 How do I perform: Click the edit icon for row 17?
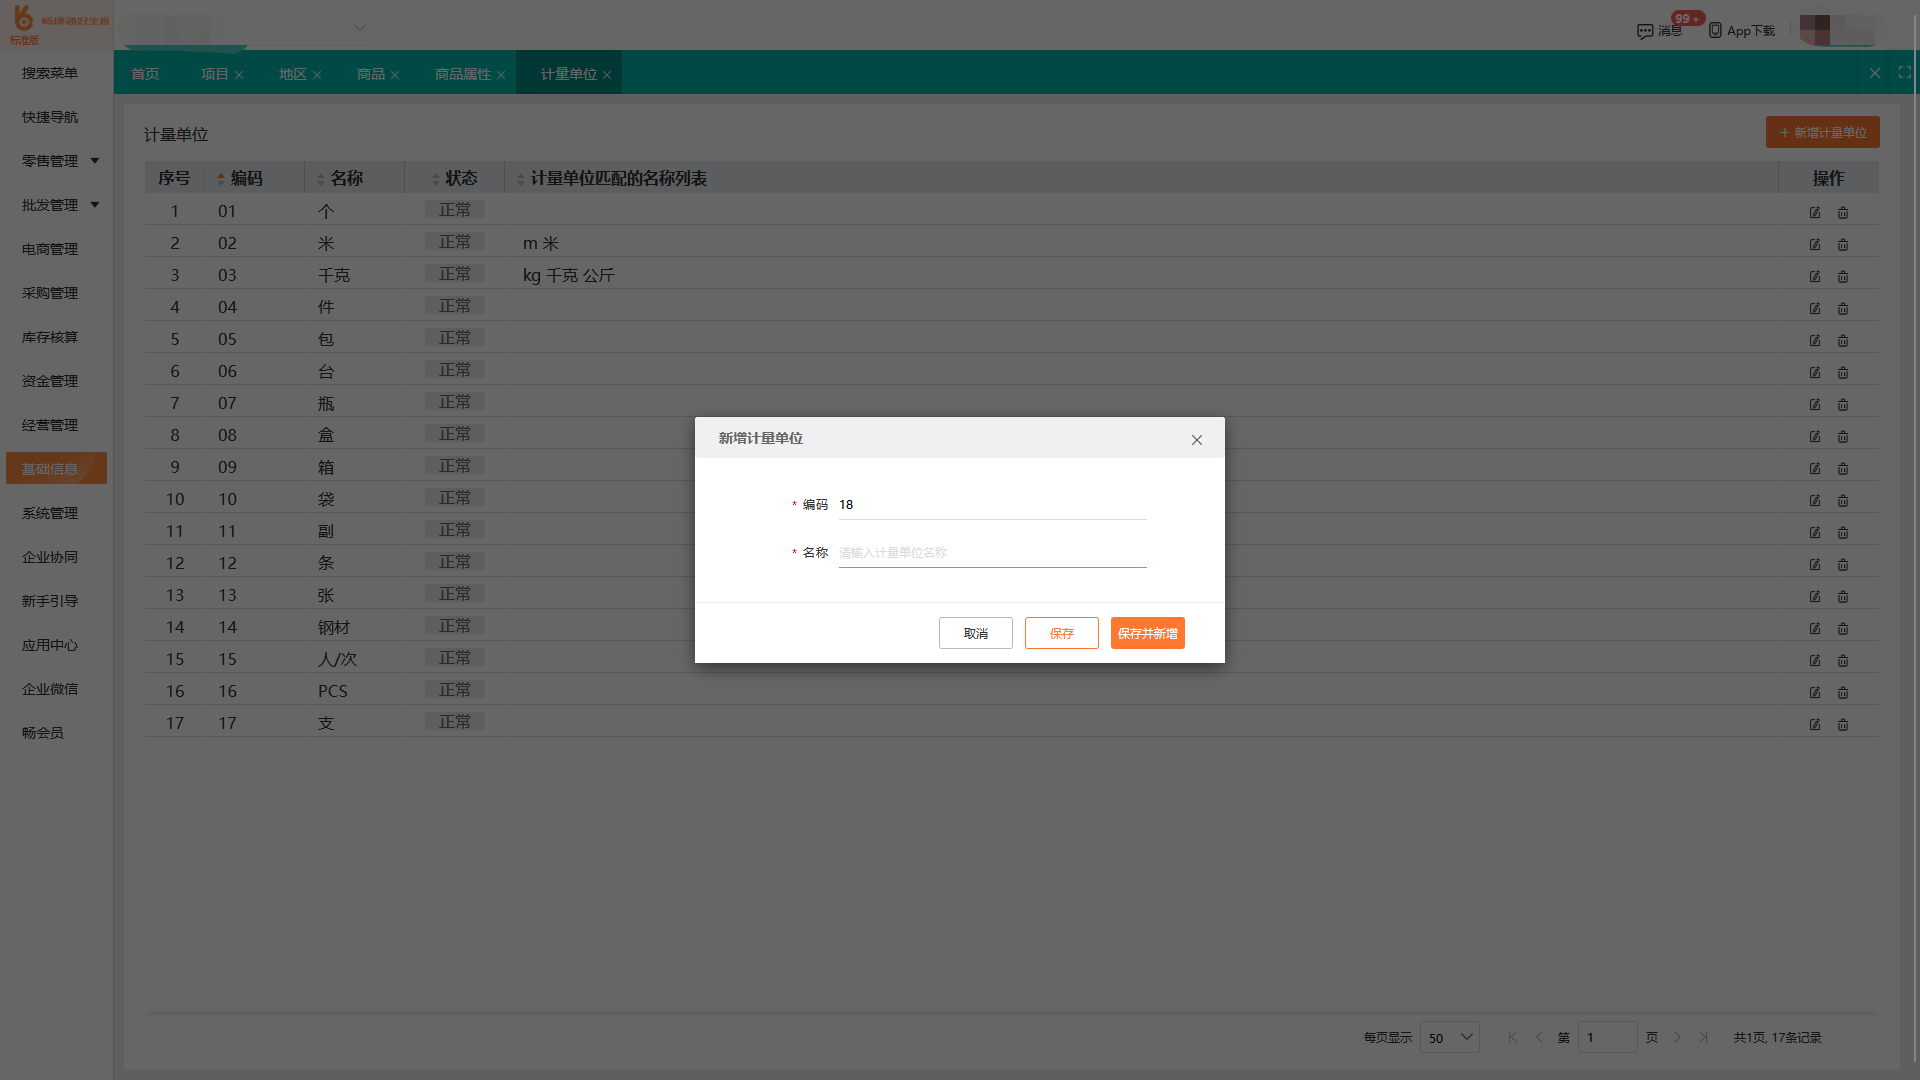(1815, 723)
